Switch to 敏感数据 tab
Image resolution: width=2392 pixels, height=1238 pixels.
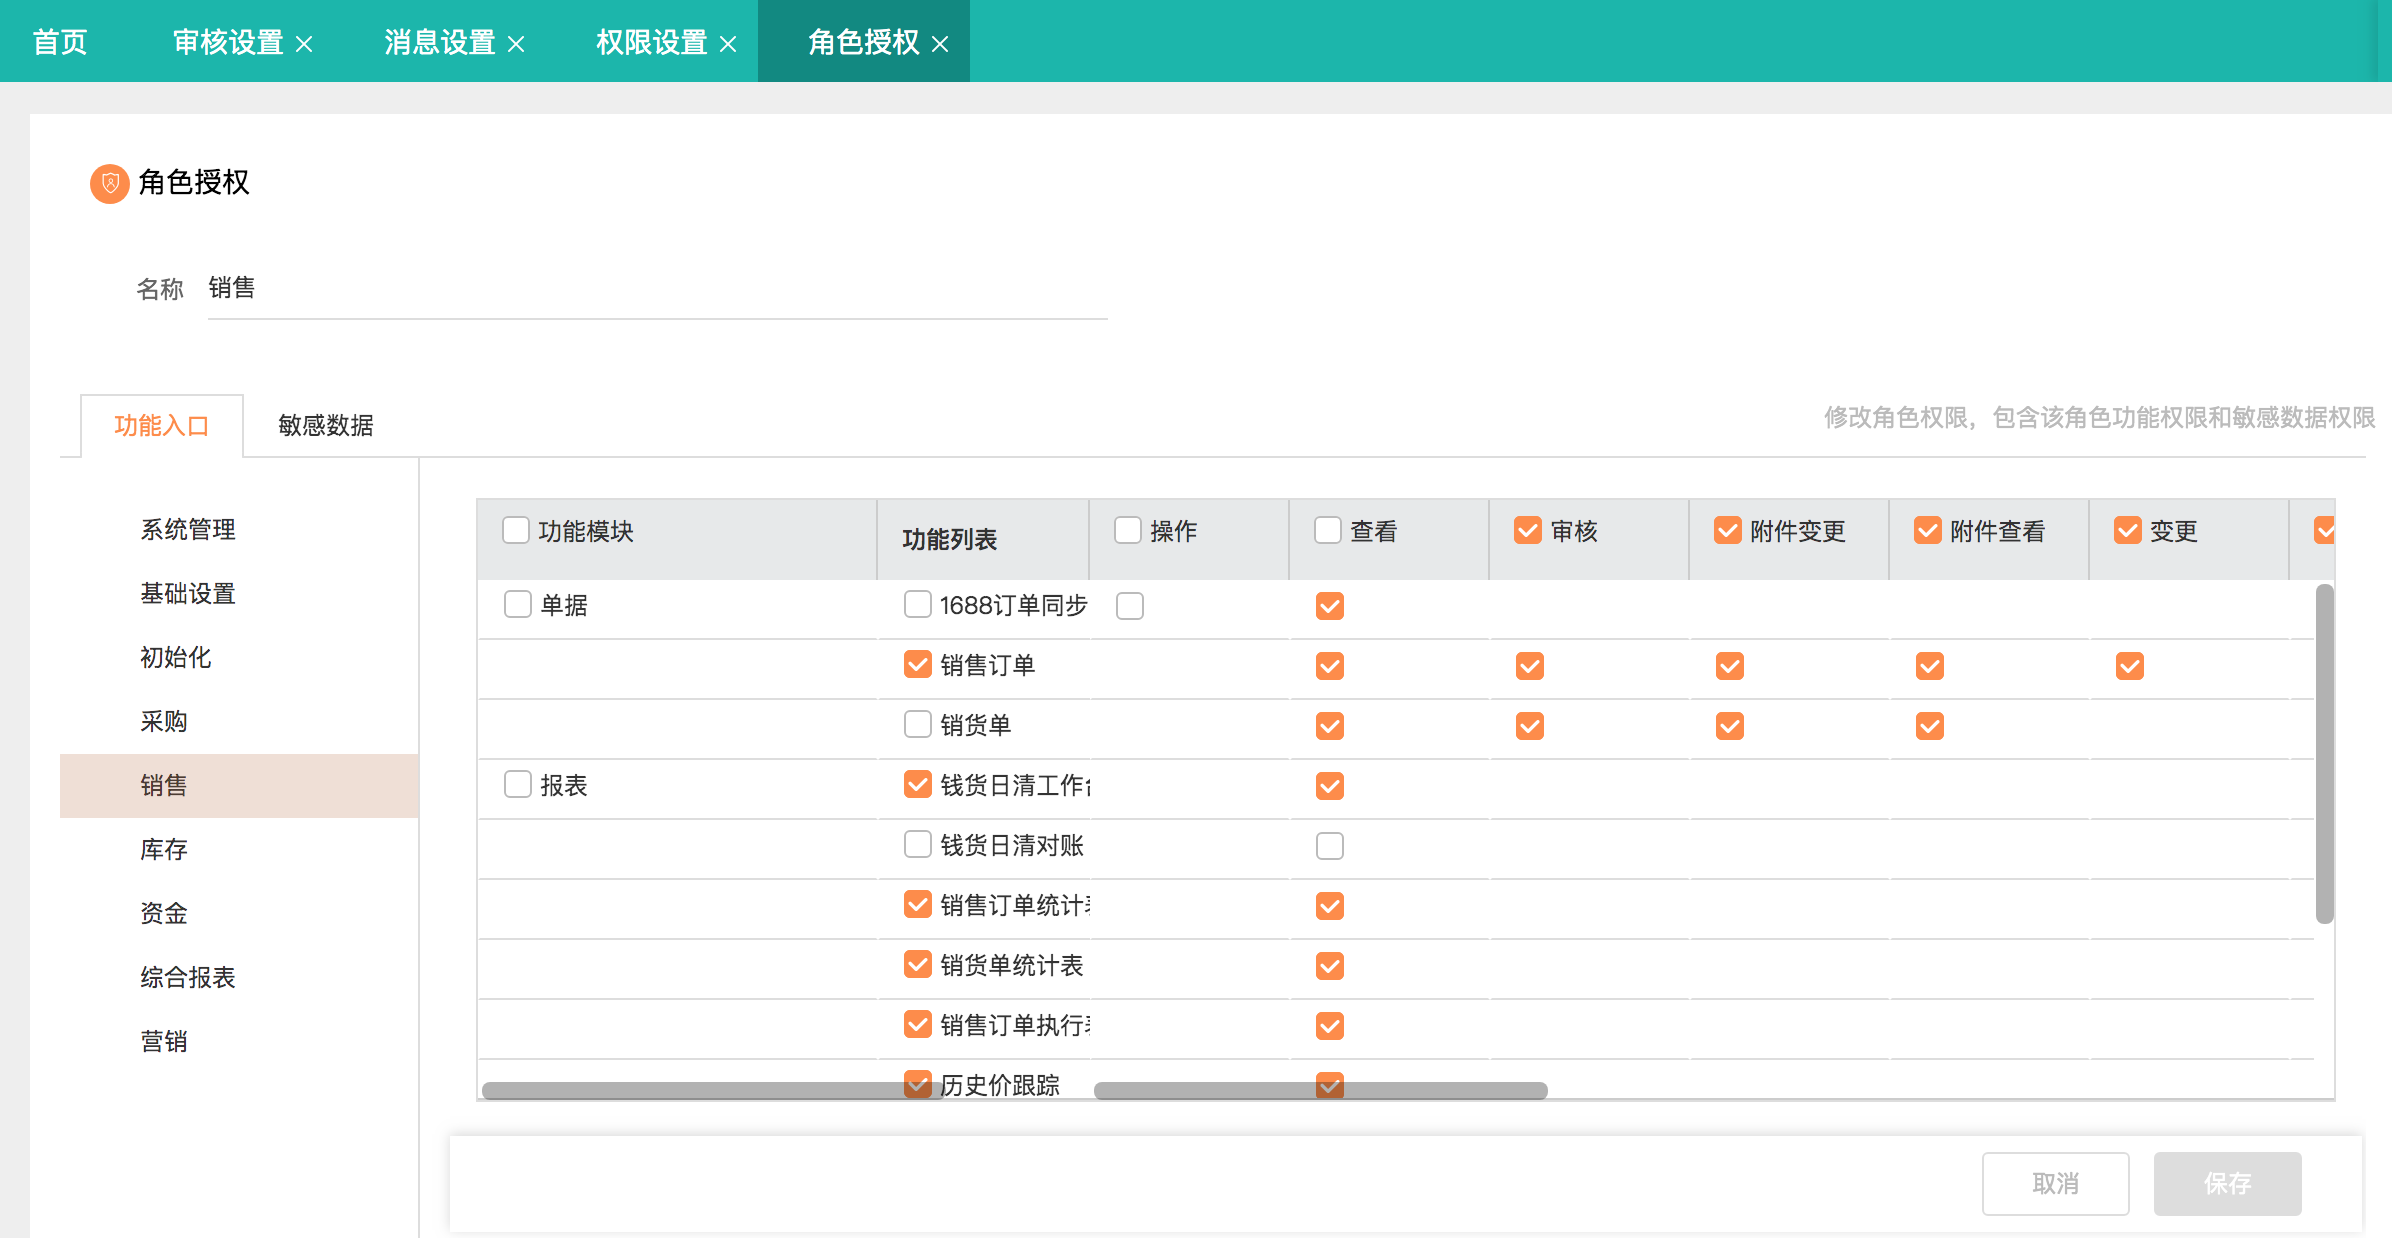coord(324,423)
